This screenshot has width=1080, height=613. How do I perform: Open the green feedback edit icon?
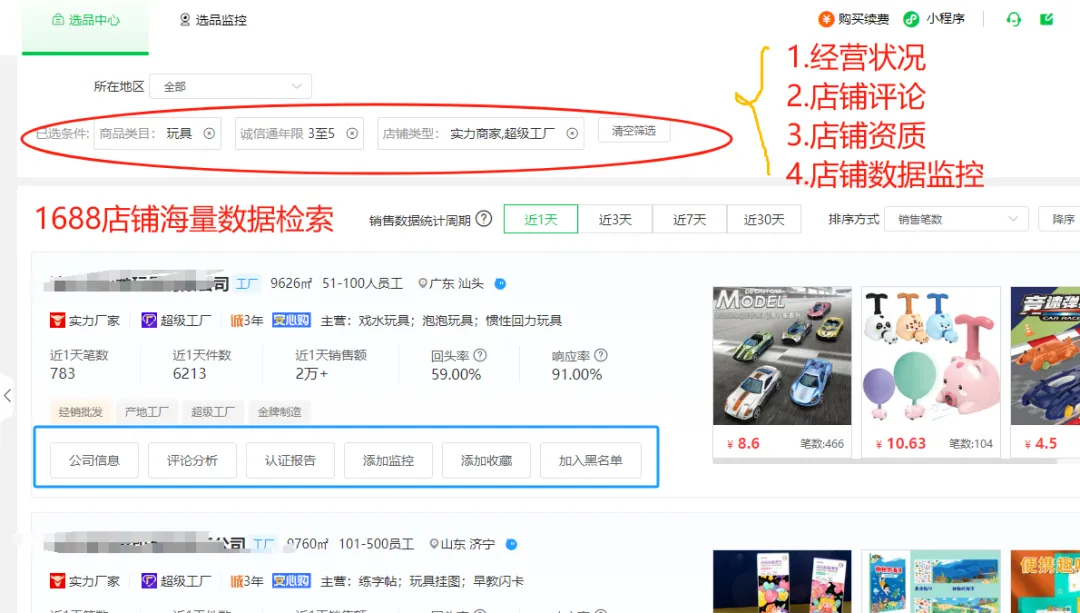[x=1045, y=18]
